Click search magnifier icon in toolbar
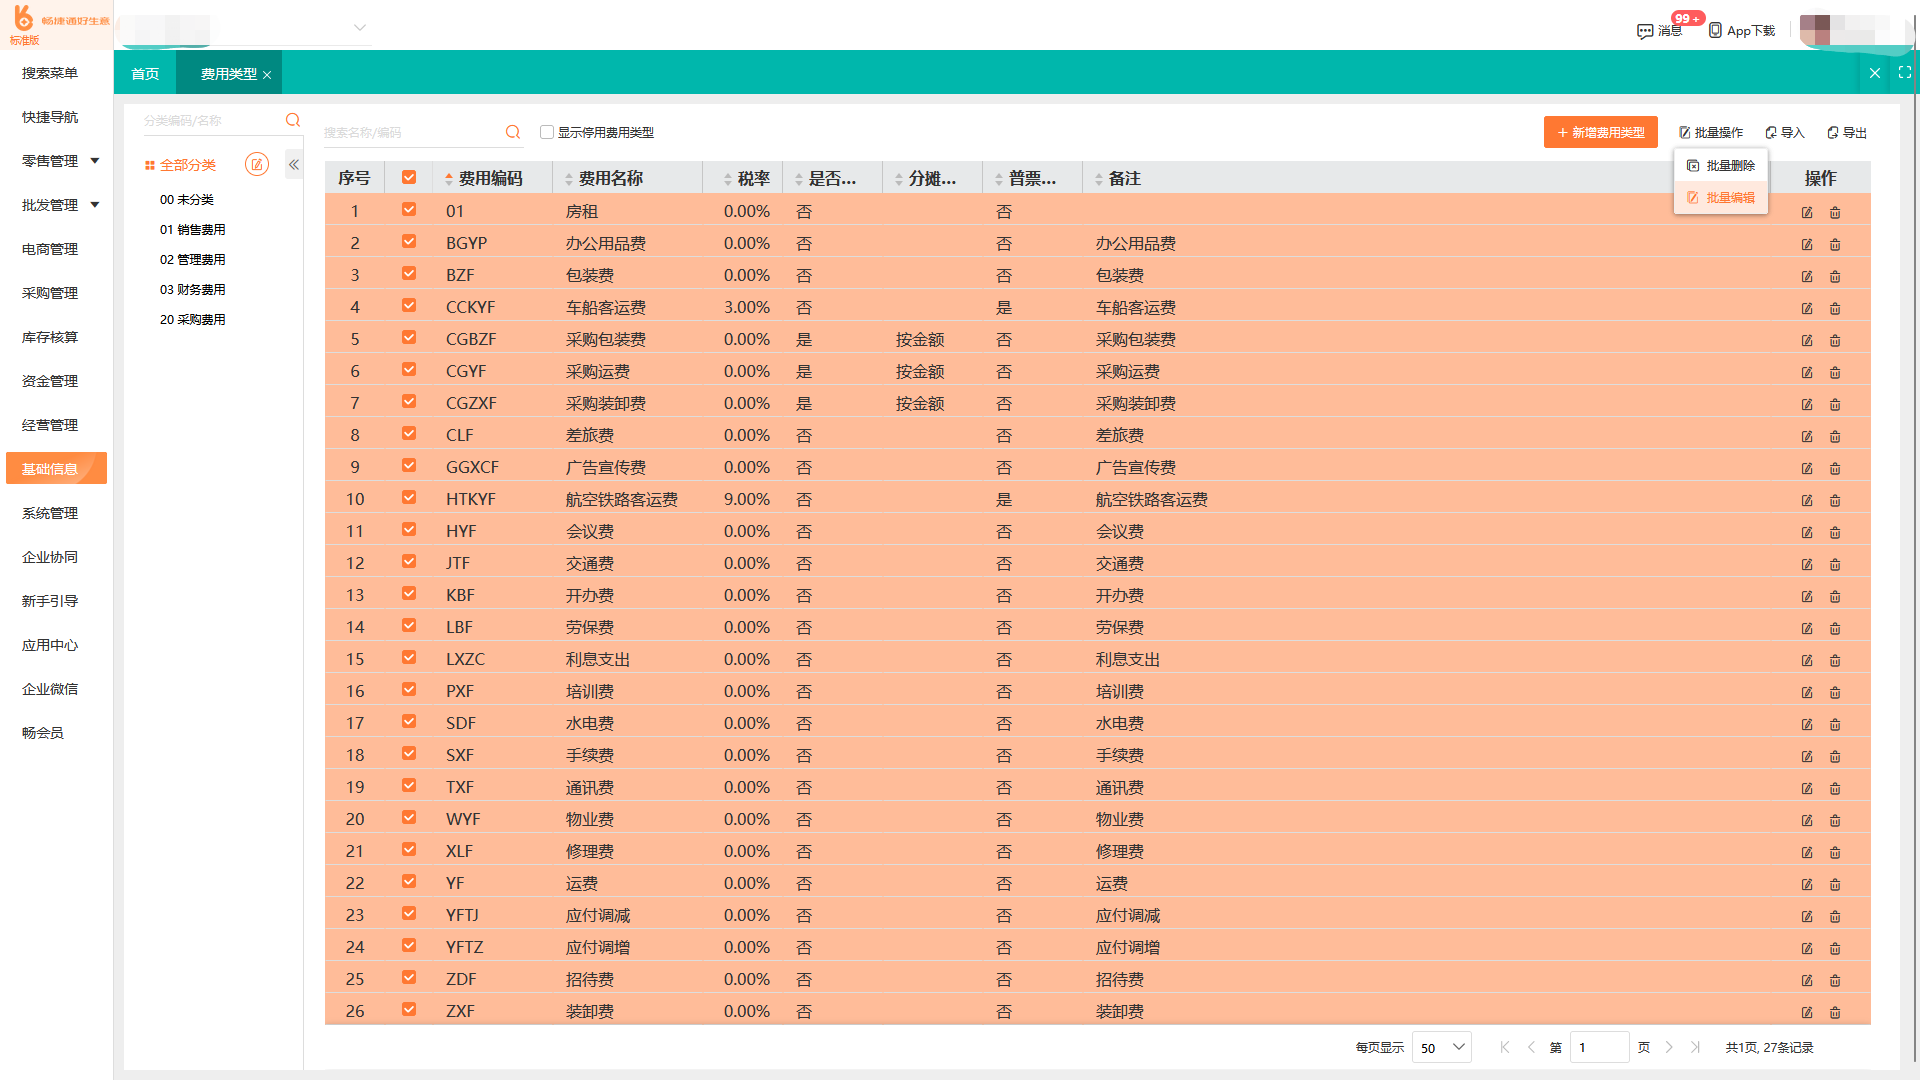Image resolution: width=1920 pixels, height=1080 pixels. click(513, 131)
